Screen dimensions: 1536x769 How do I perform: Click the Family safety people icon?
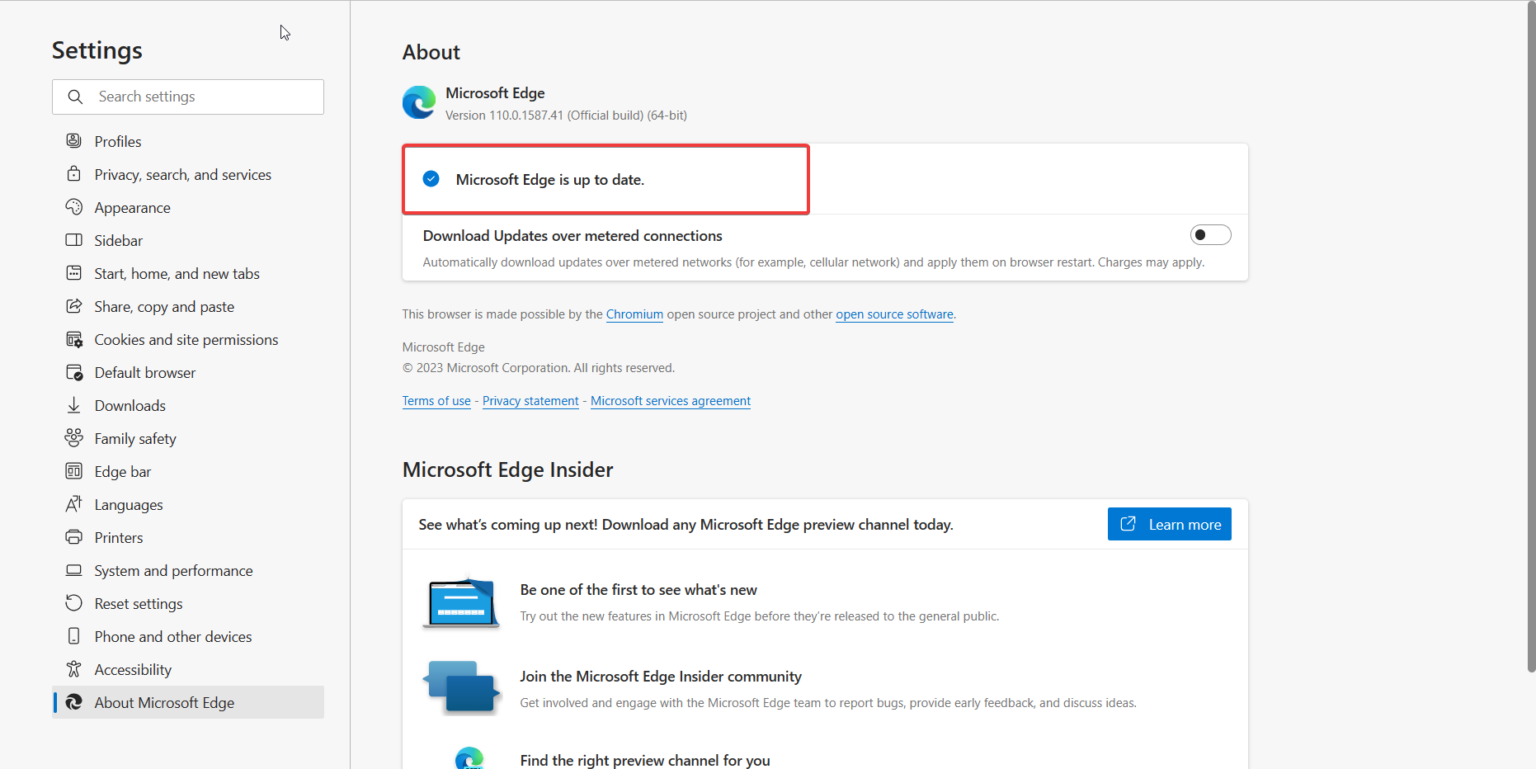tap(74, 438)
